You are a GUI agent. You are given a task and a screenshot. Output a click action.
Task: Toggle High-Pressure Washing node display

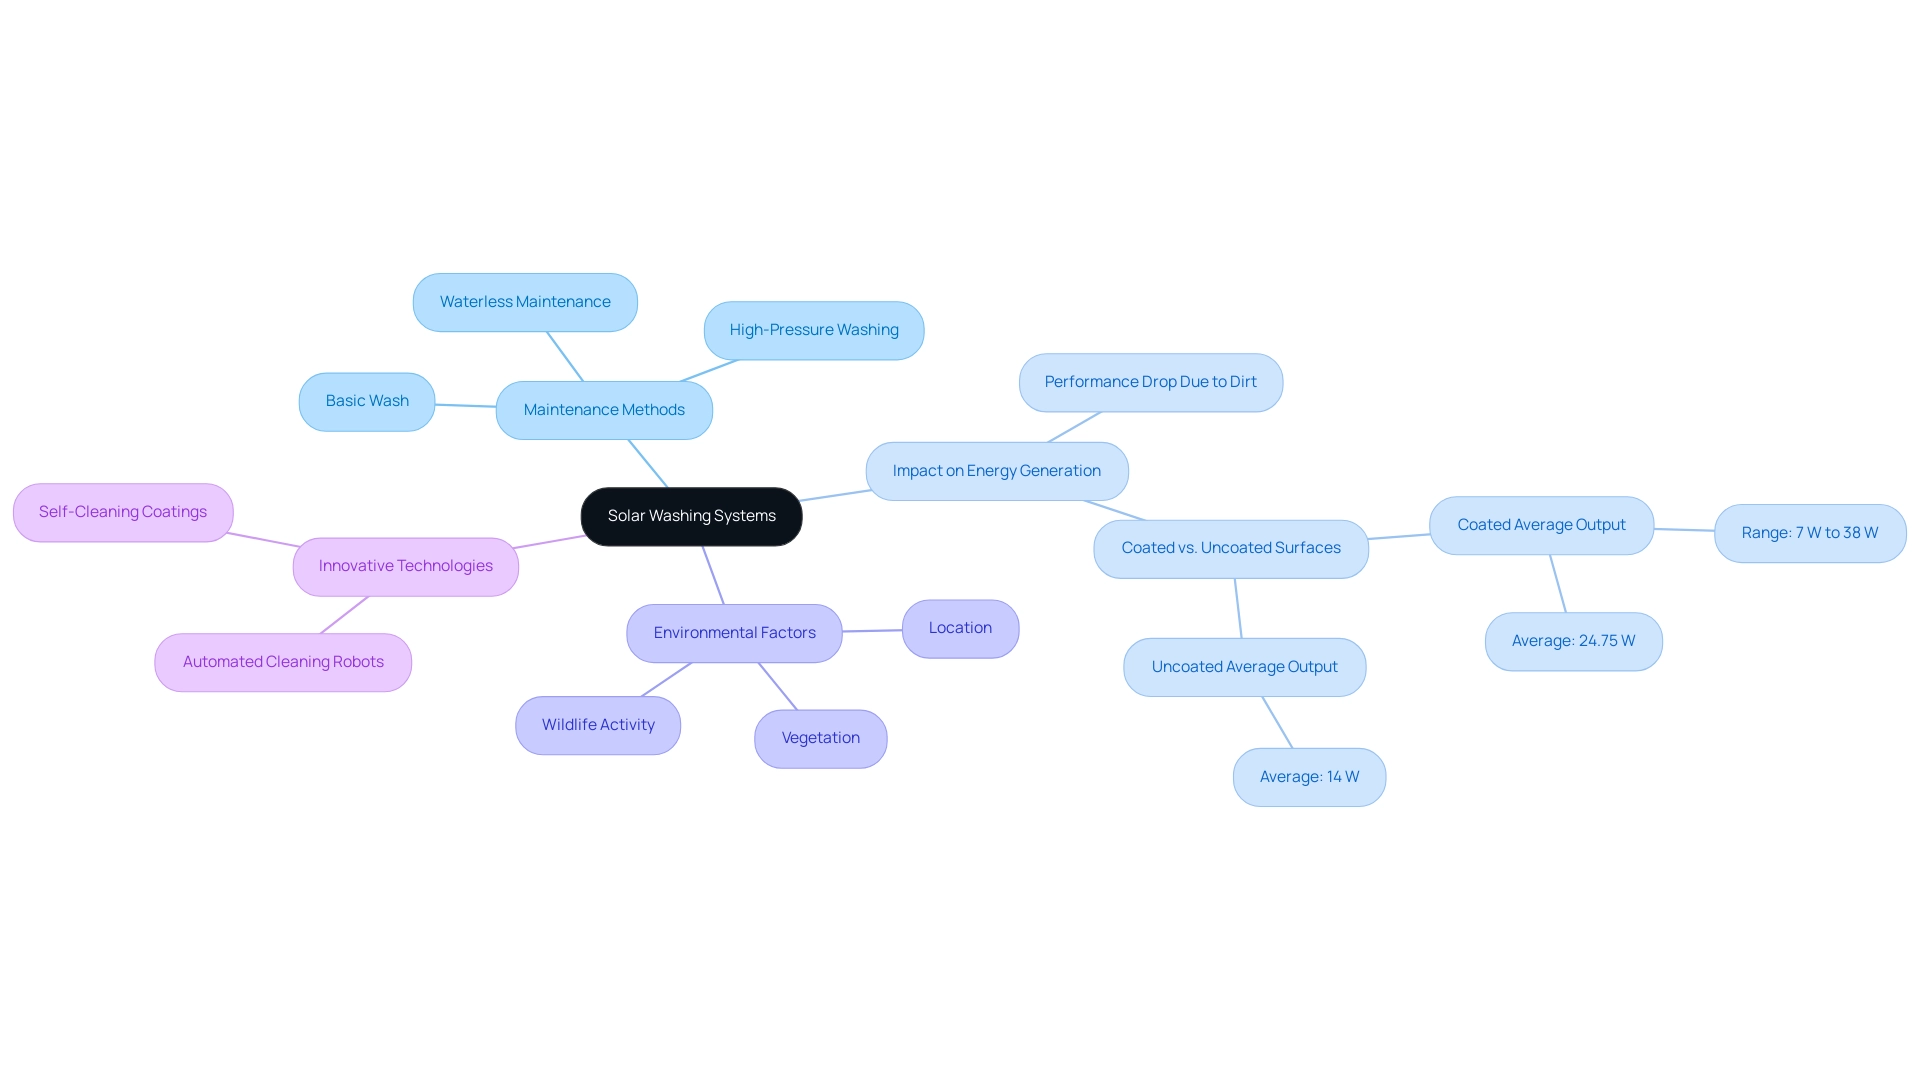(x=814, y=330)
